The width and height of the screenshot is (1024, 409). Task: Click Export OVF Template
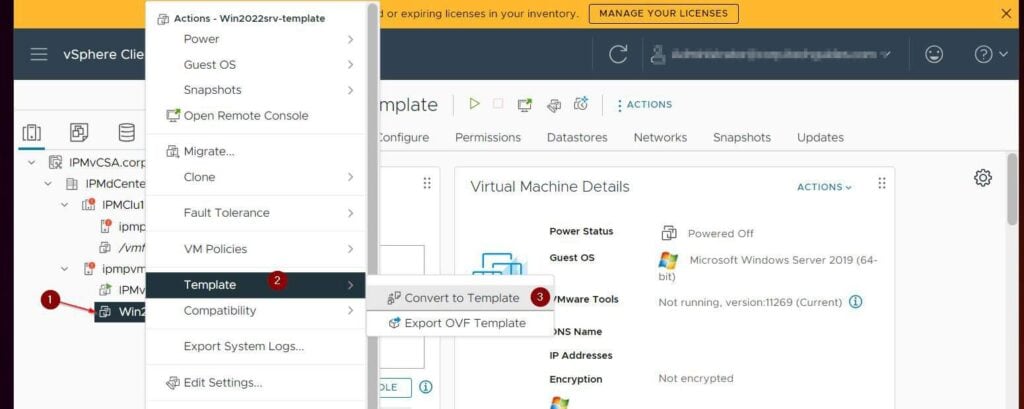pyautogui.click(x=460, y=323)
